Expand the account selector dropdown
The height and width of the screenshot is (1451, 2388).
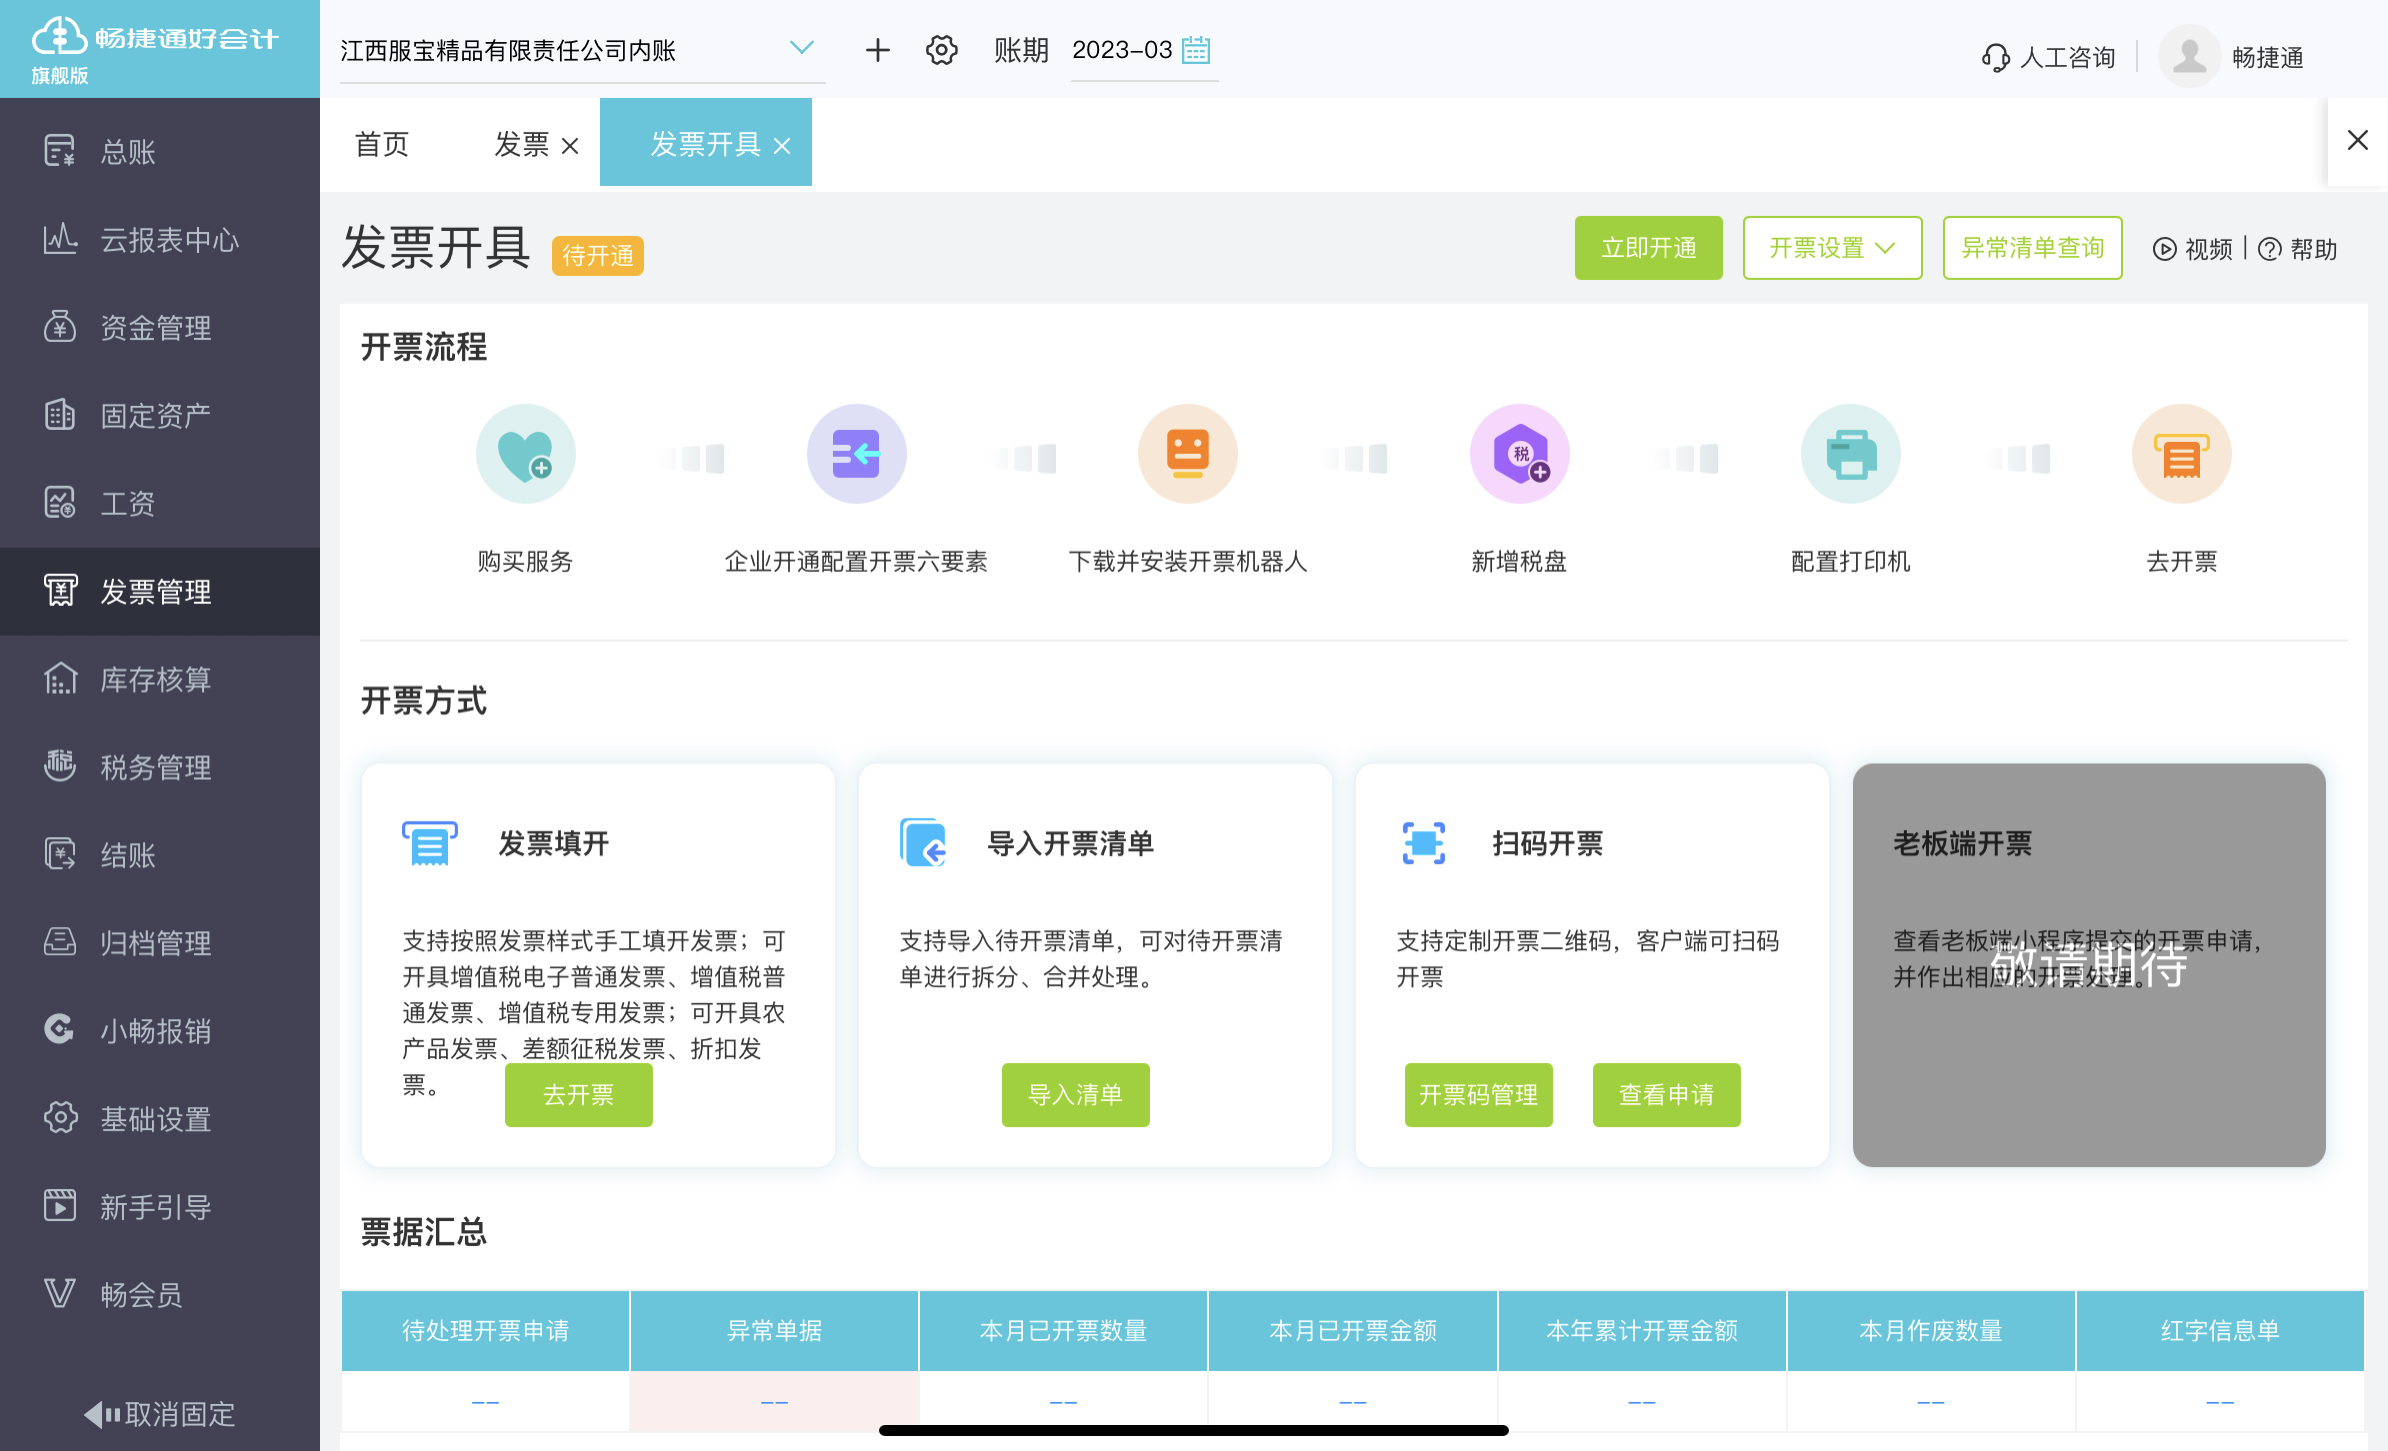[802, 48]
